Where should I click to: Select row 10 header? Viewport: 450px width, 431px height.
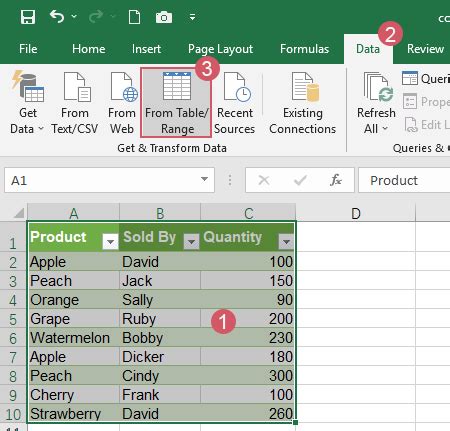[13, 414]
